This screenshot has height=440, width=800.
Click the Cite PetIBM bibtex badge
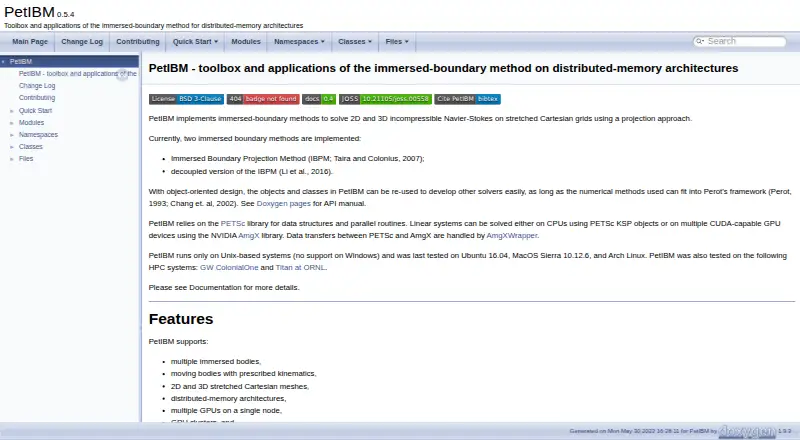(467, 99)
